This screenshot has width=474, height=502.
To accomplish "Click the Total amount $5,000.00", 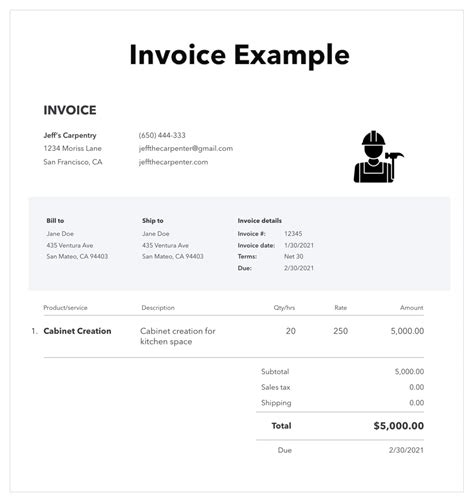I will [x=399, y=426].
